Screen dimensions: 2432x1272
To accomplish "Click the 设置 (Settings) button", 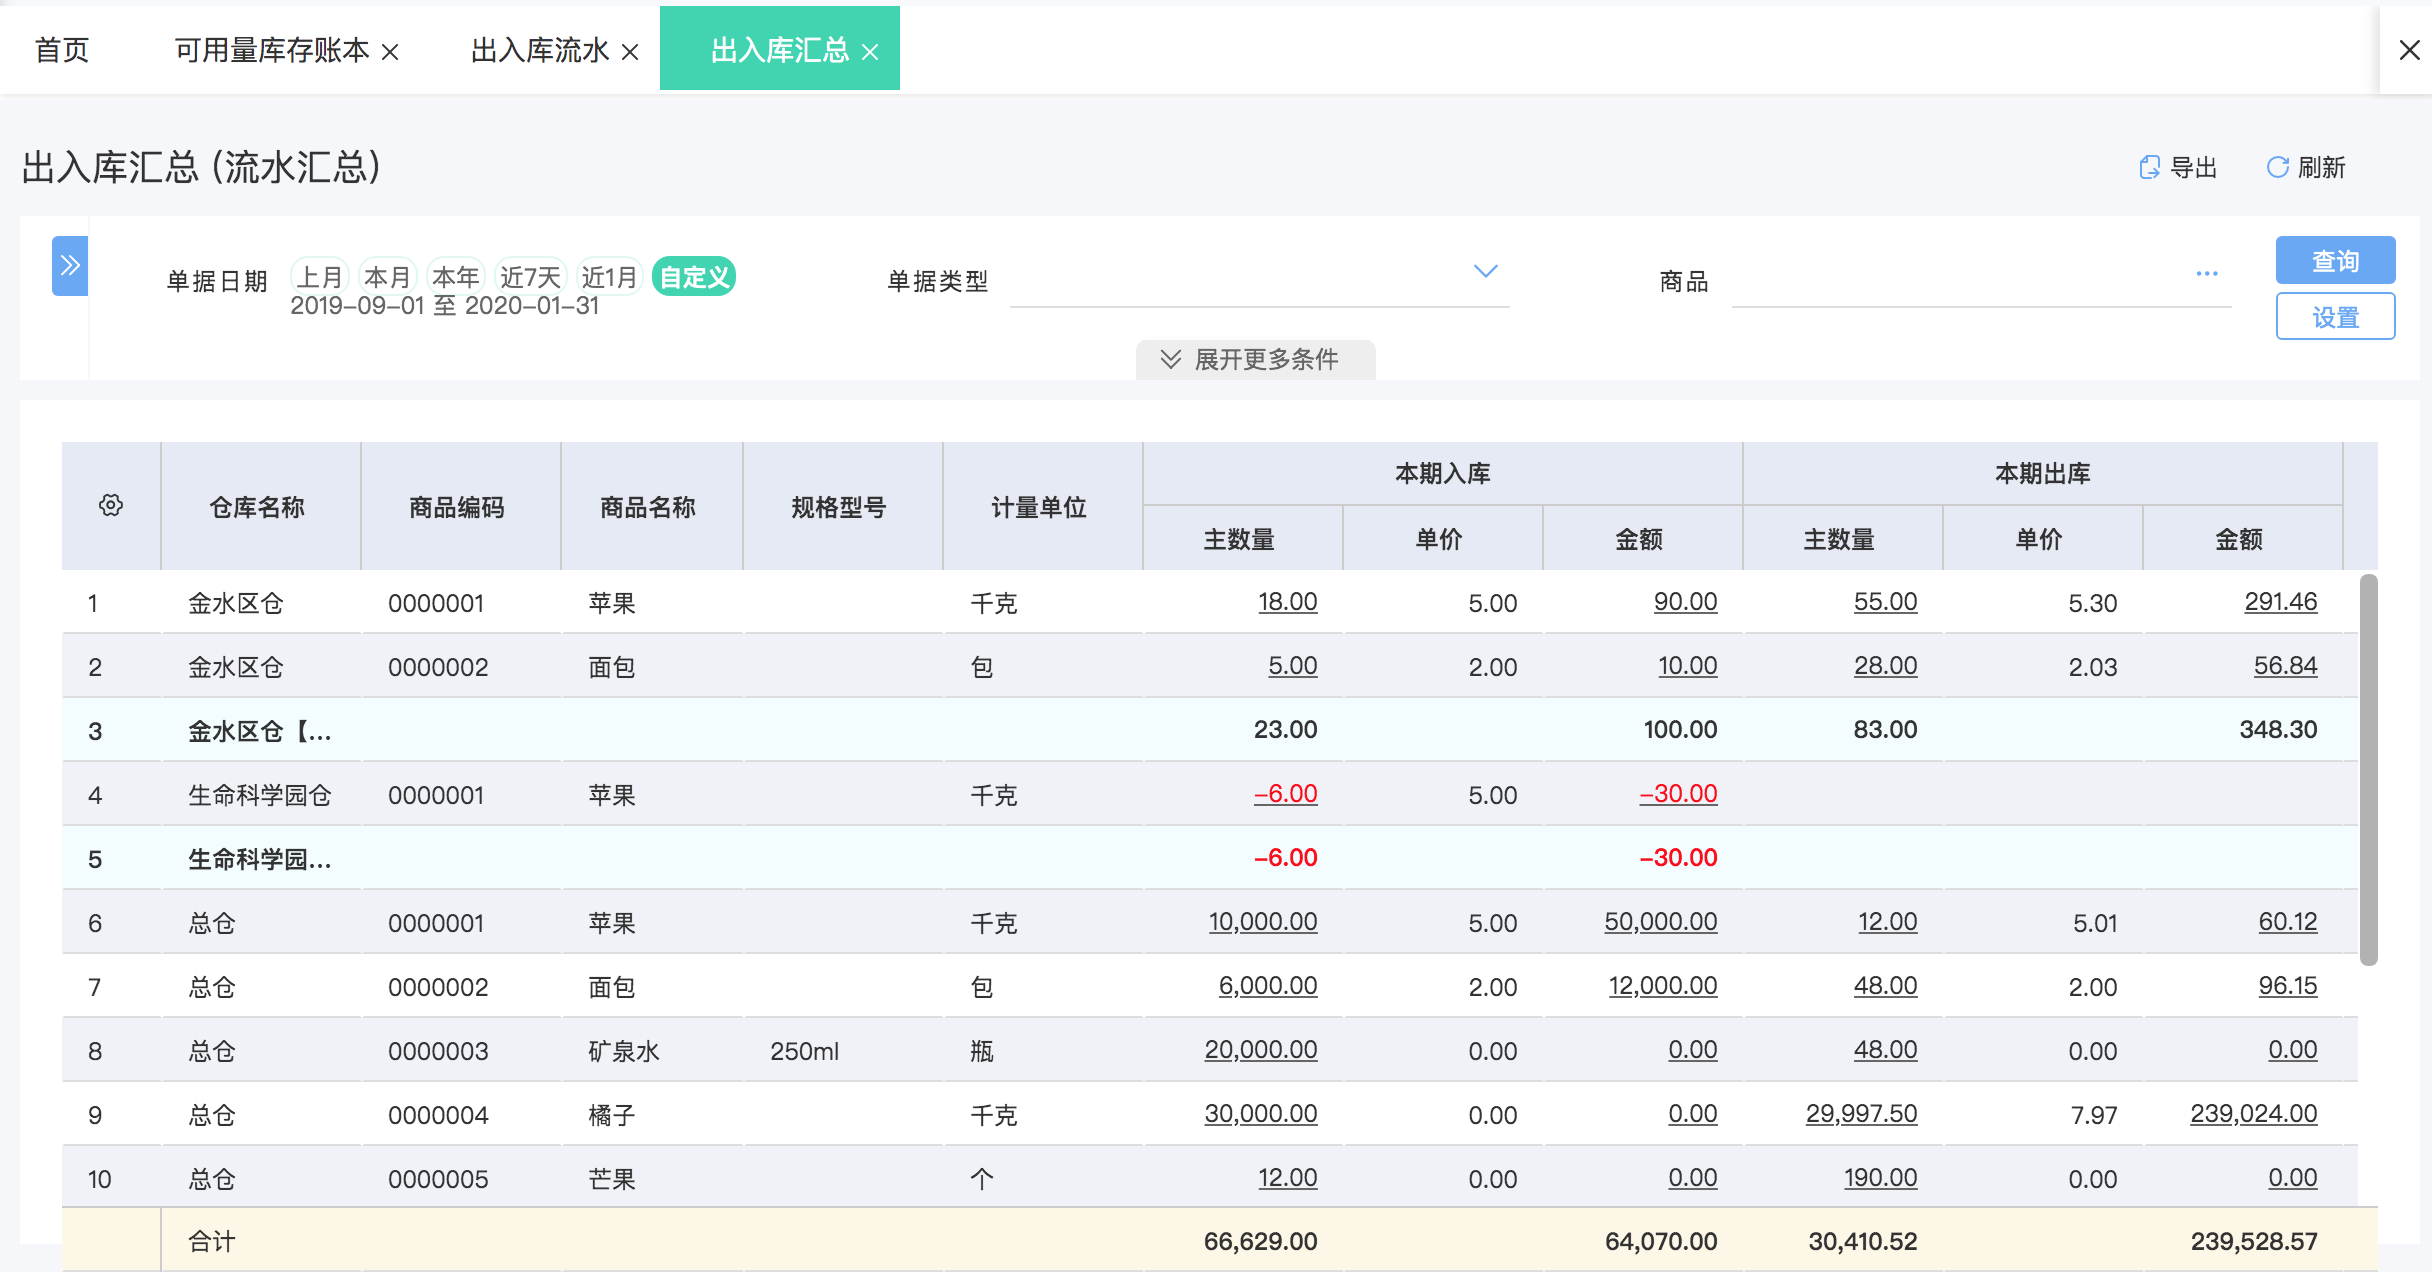I will [2335, 315].
